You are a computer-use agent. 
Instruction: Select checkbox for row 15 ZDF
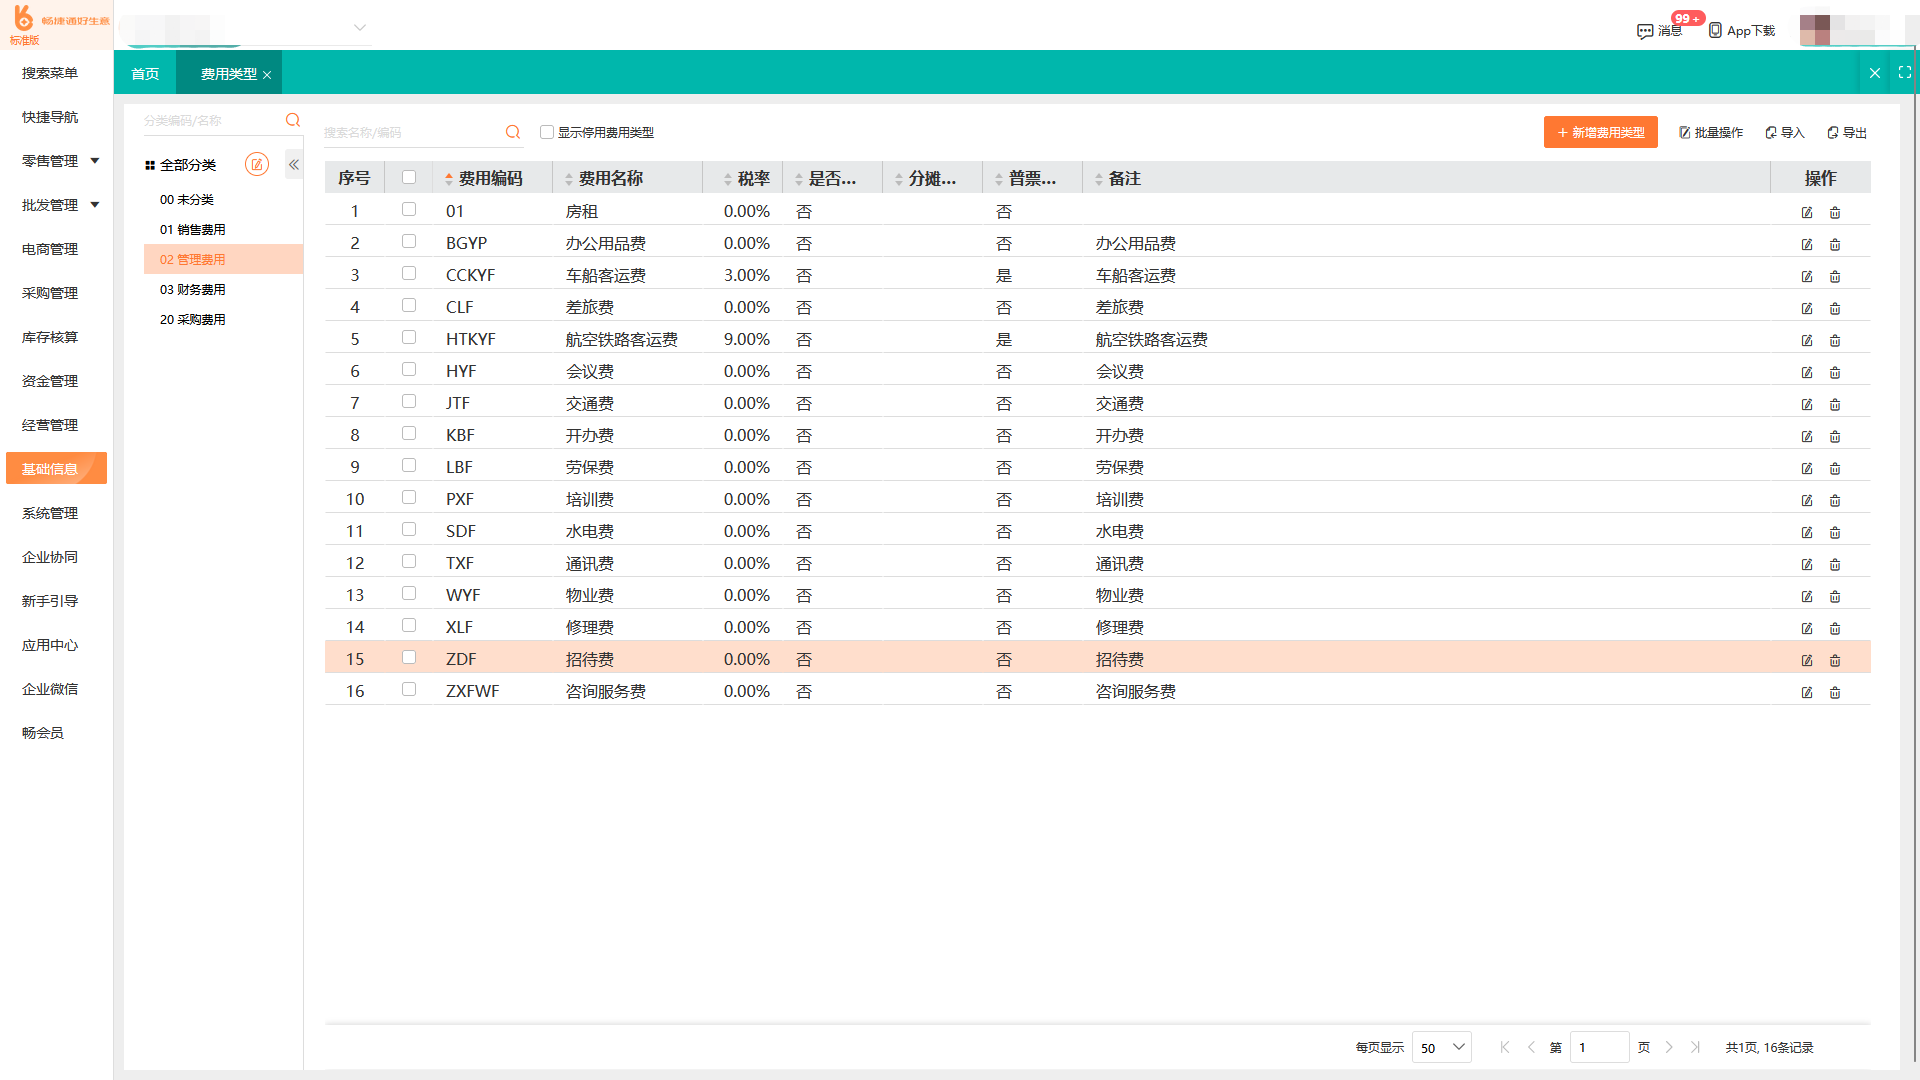(x=410, y=658)
